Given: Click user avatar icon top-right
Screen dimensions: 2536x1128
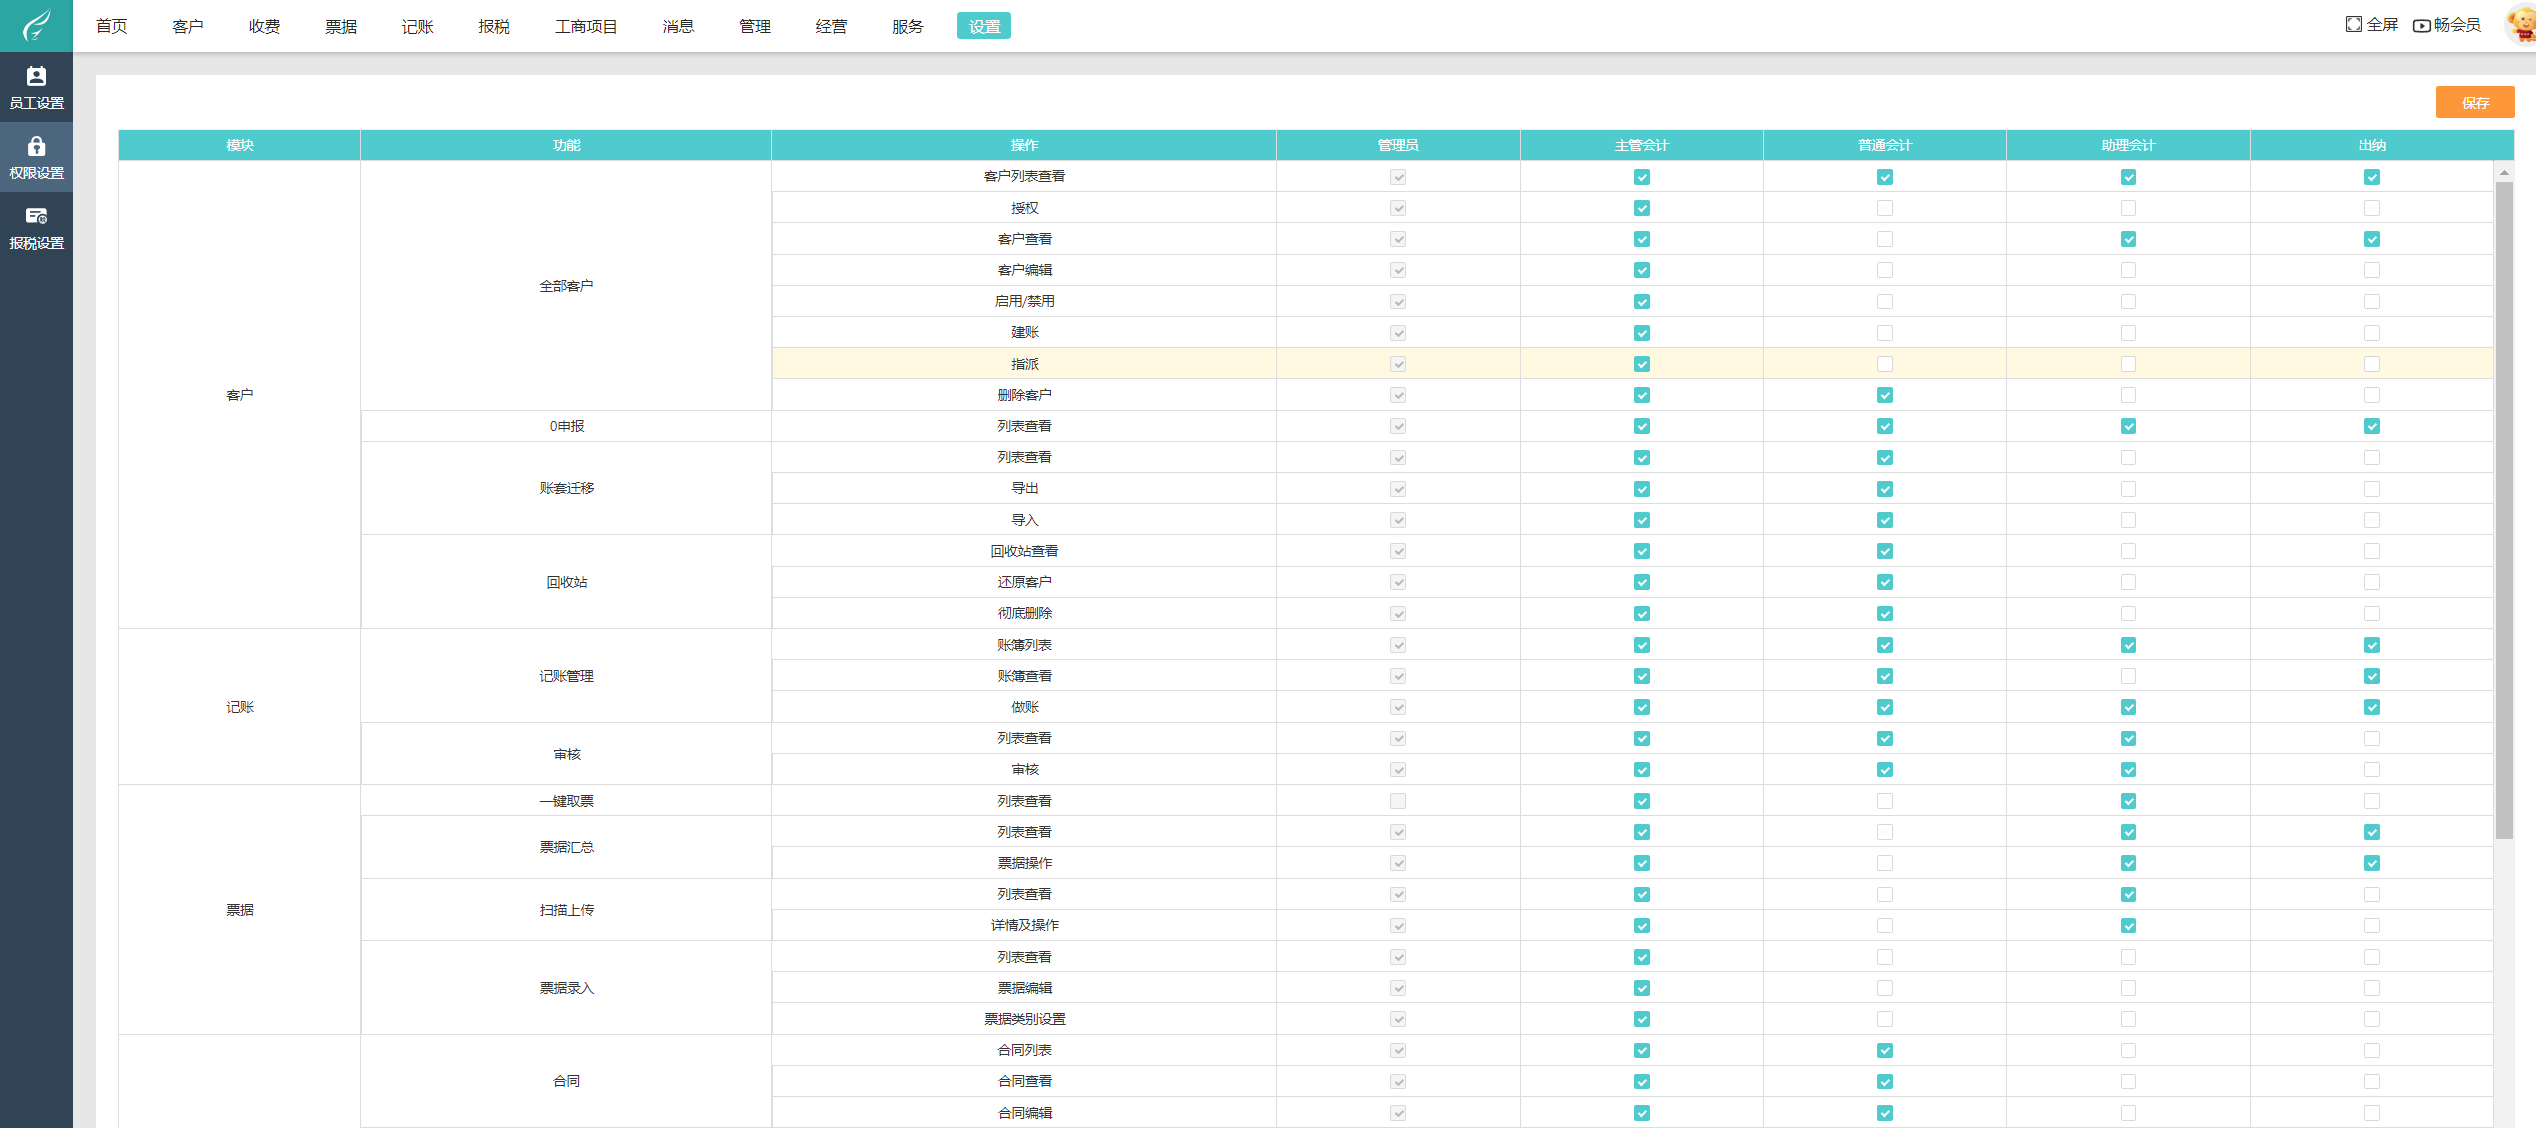Looking at the screenshot, I should click(2518, 24).
